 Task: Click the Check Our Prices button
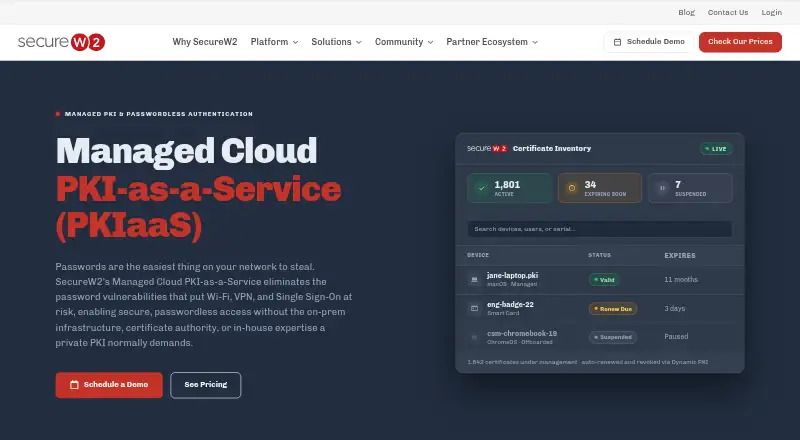tap(740, 42)
